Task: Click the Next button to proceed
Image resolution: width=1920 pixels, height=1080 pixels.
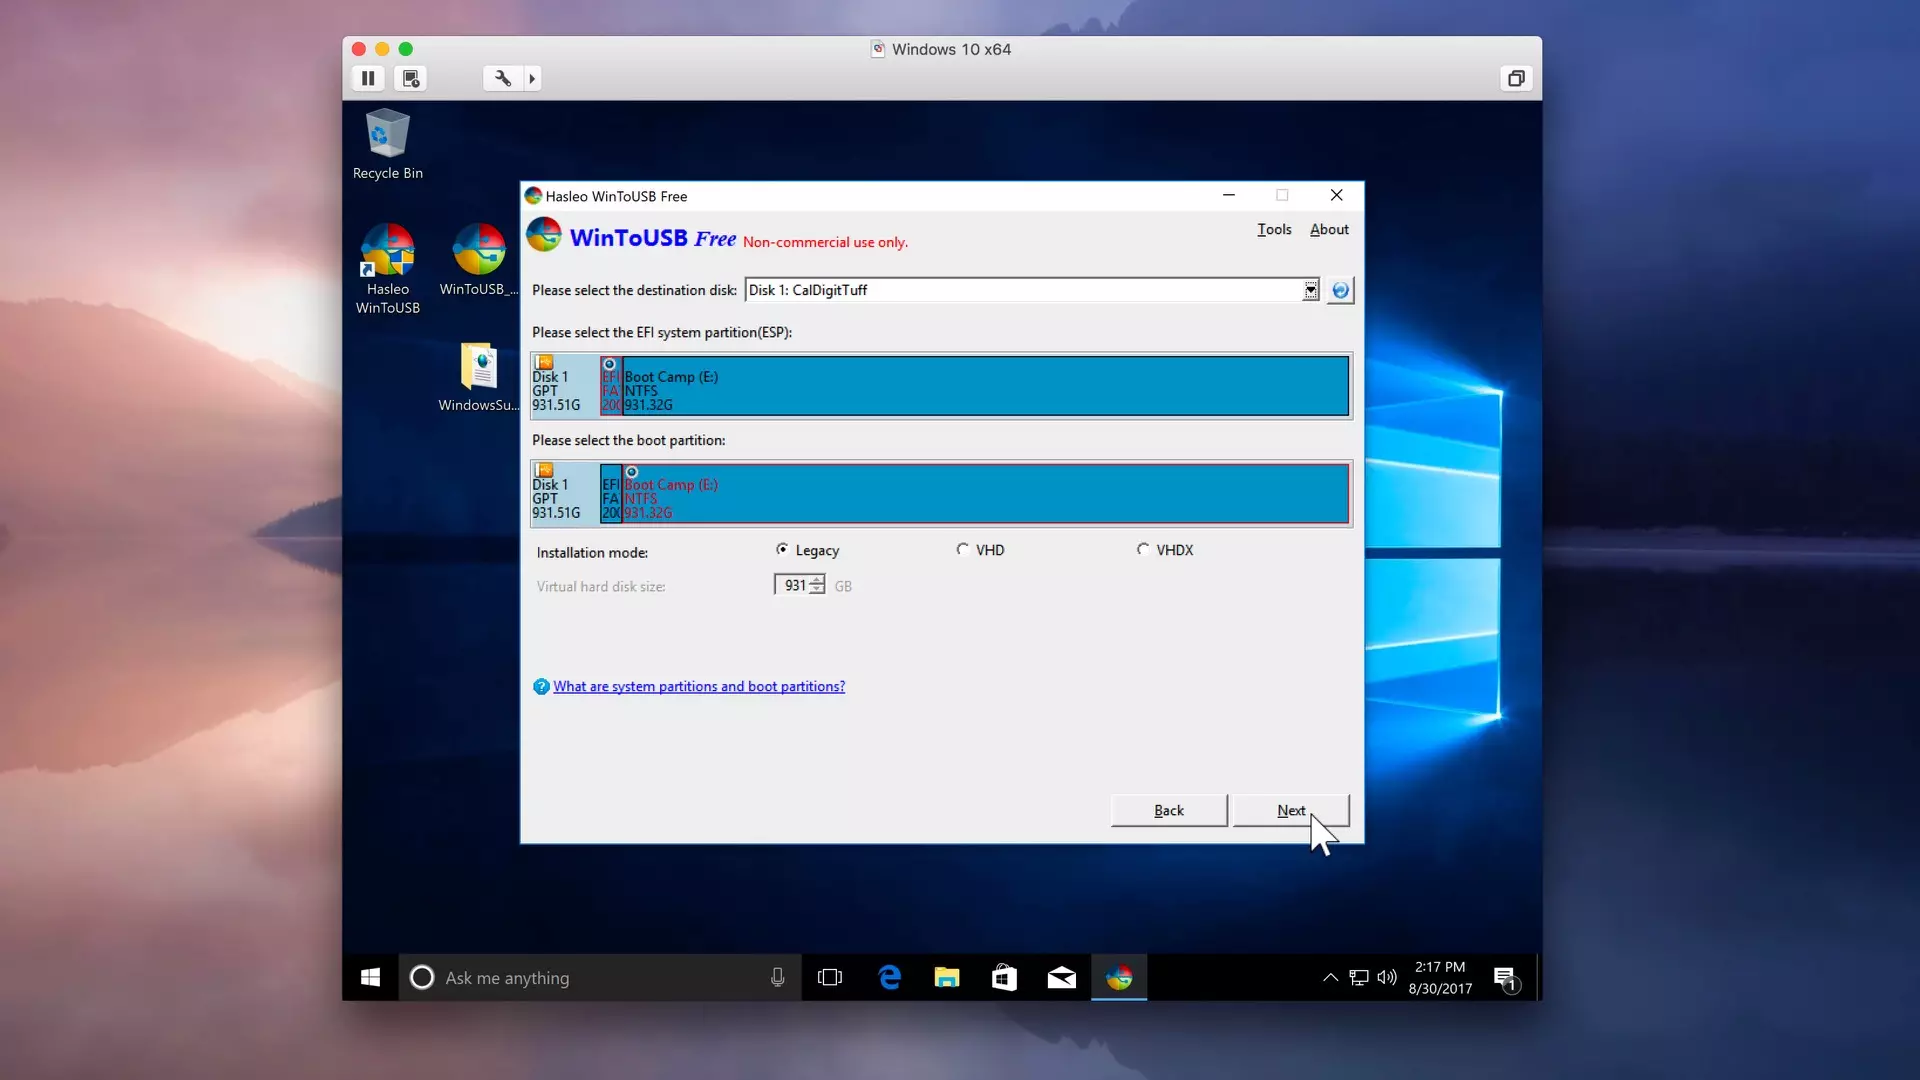Action: pyautogui.click(x=1291, y=810)
